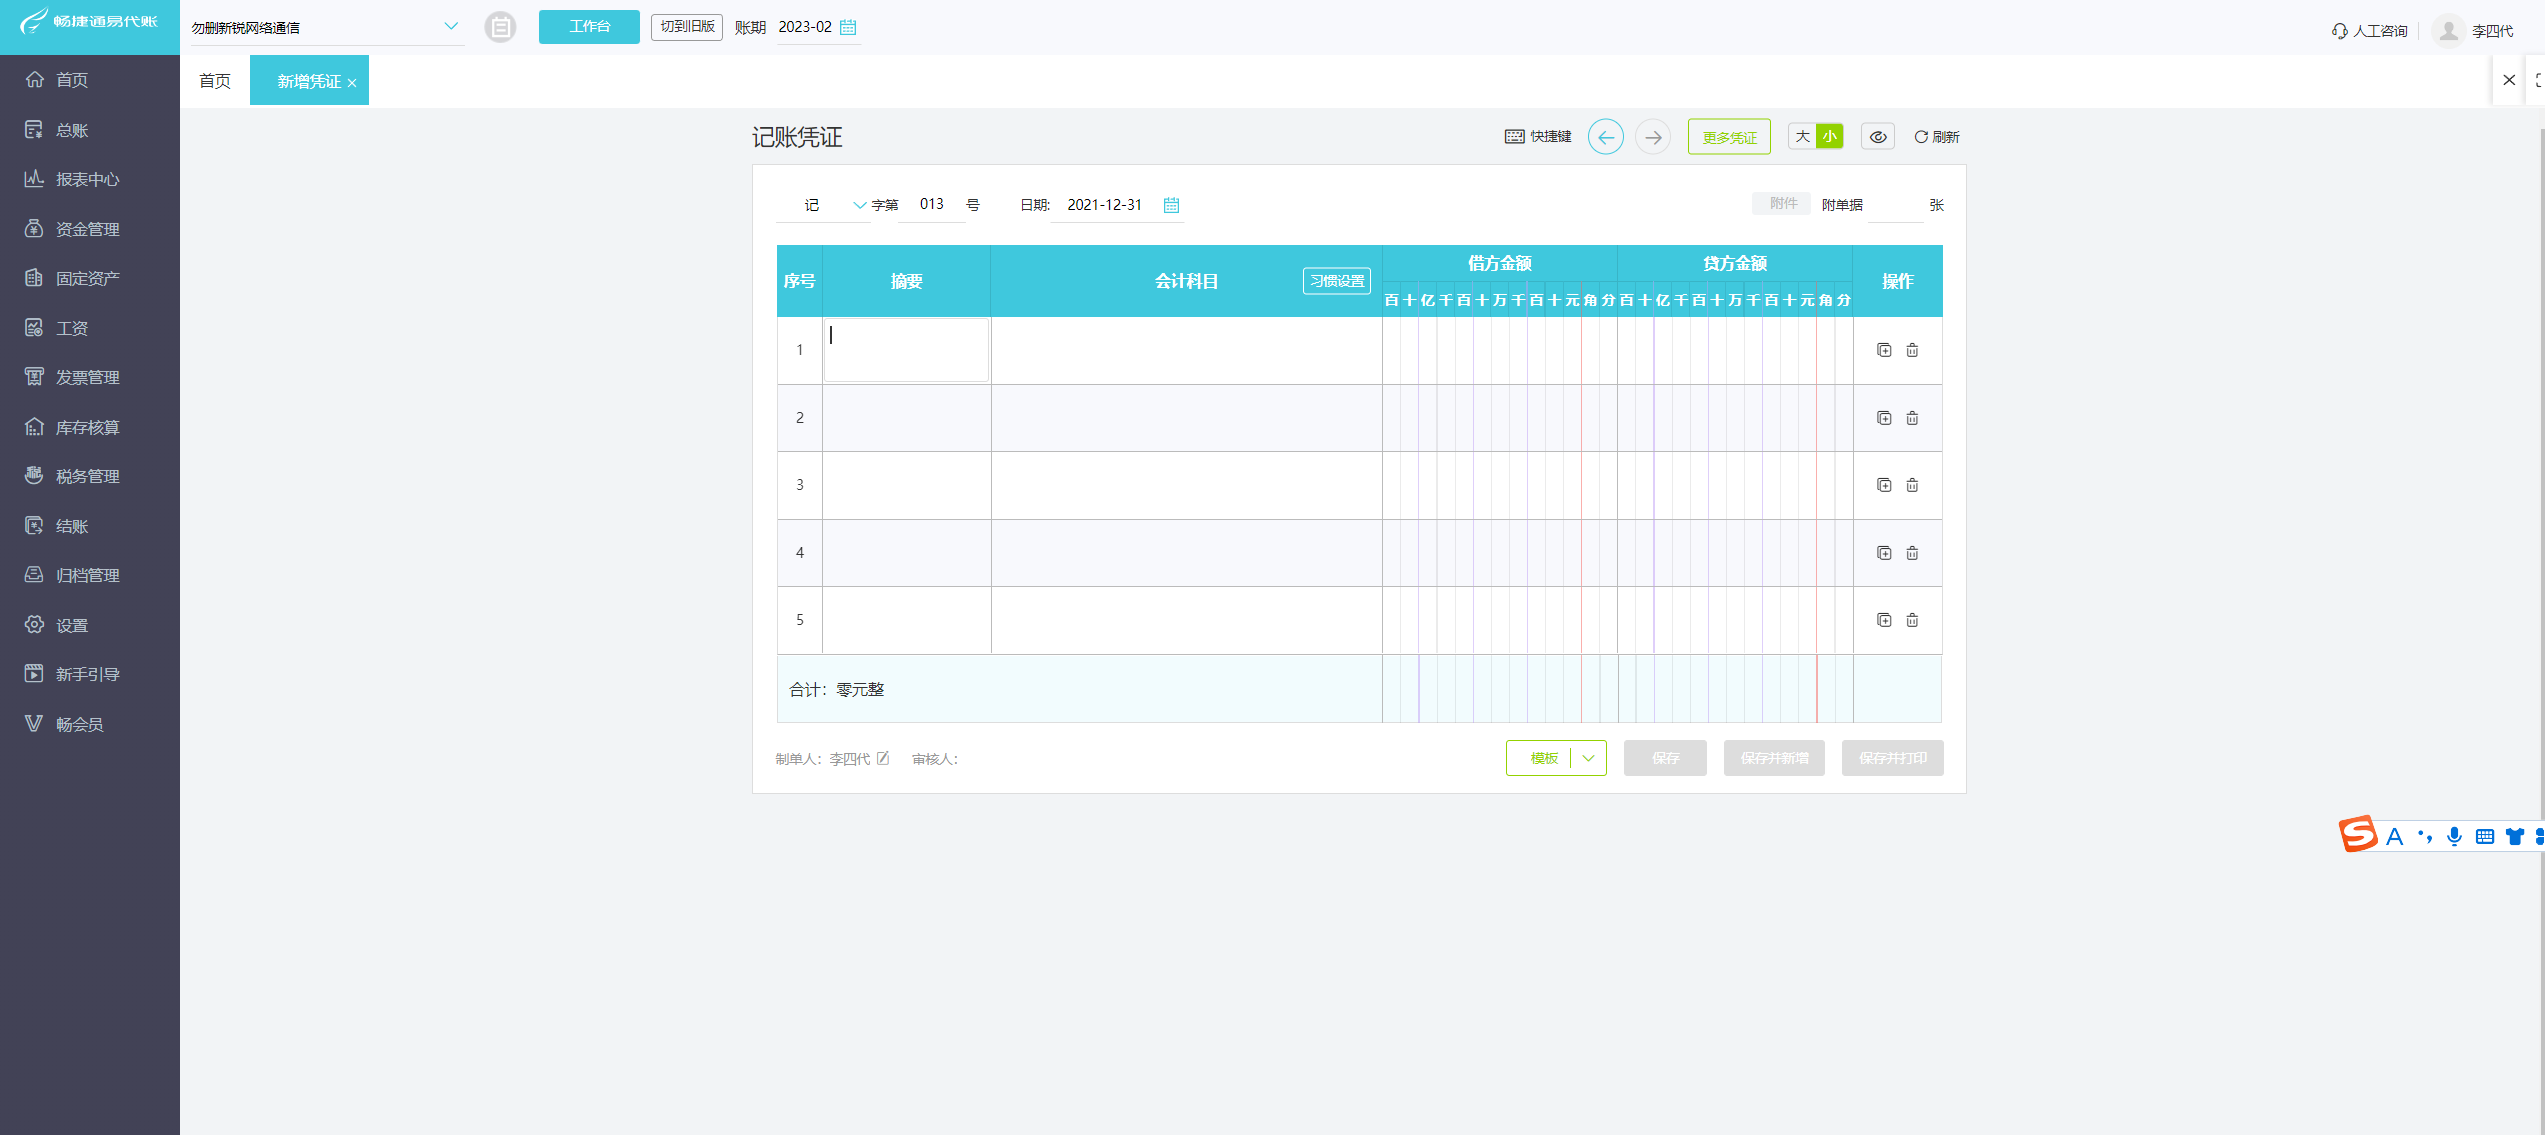The height and width of the screenshot is (1135, 2545).
Task: Click the 首页 menu item
Action: [x=89, y=80]
